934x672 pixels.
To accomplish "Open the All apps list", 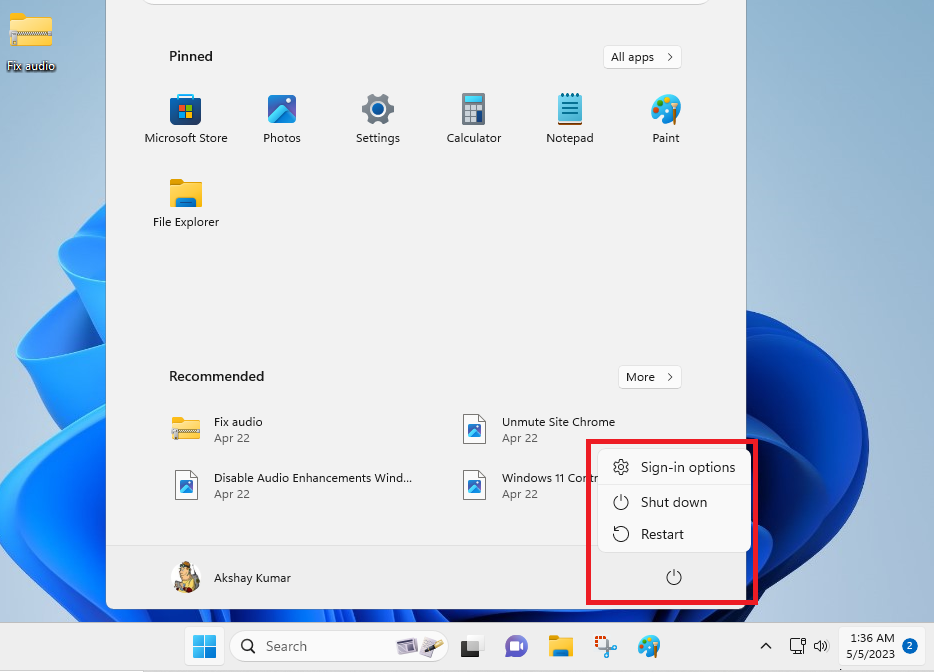I will [642, 57].
